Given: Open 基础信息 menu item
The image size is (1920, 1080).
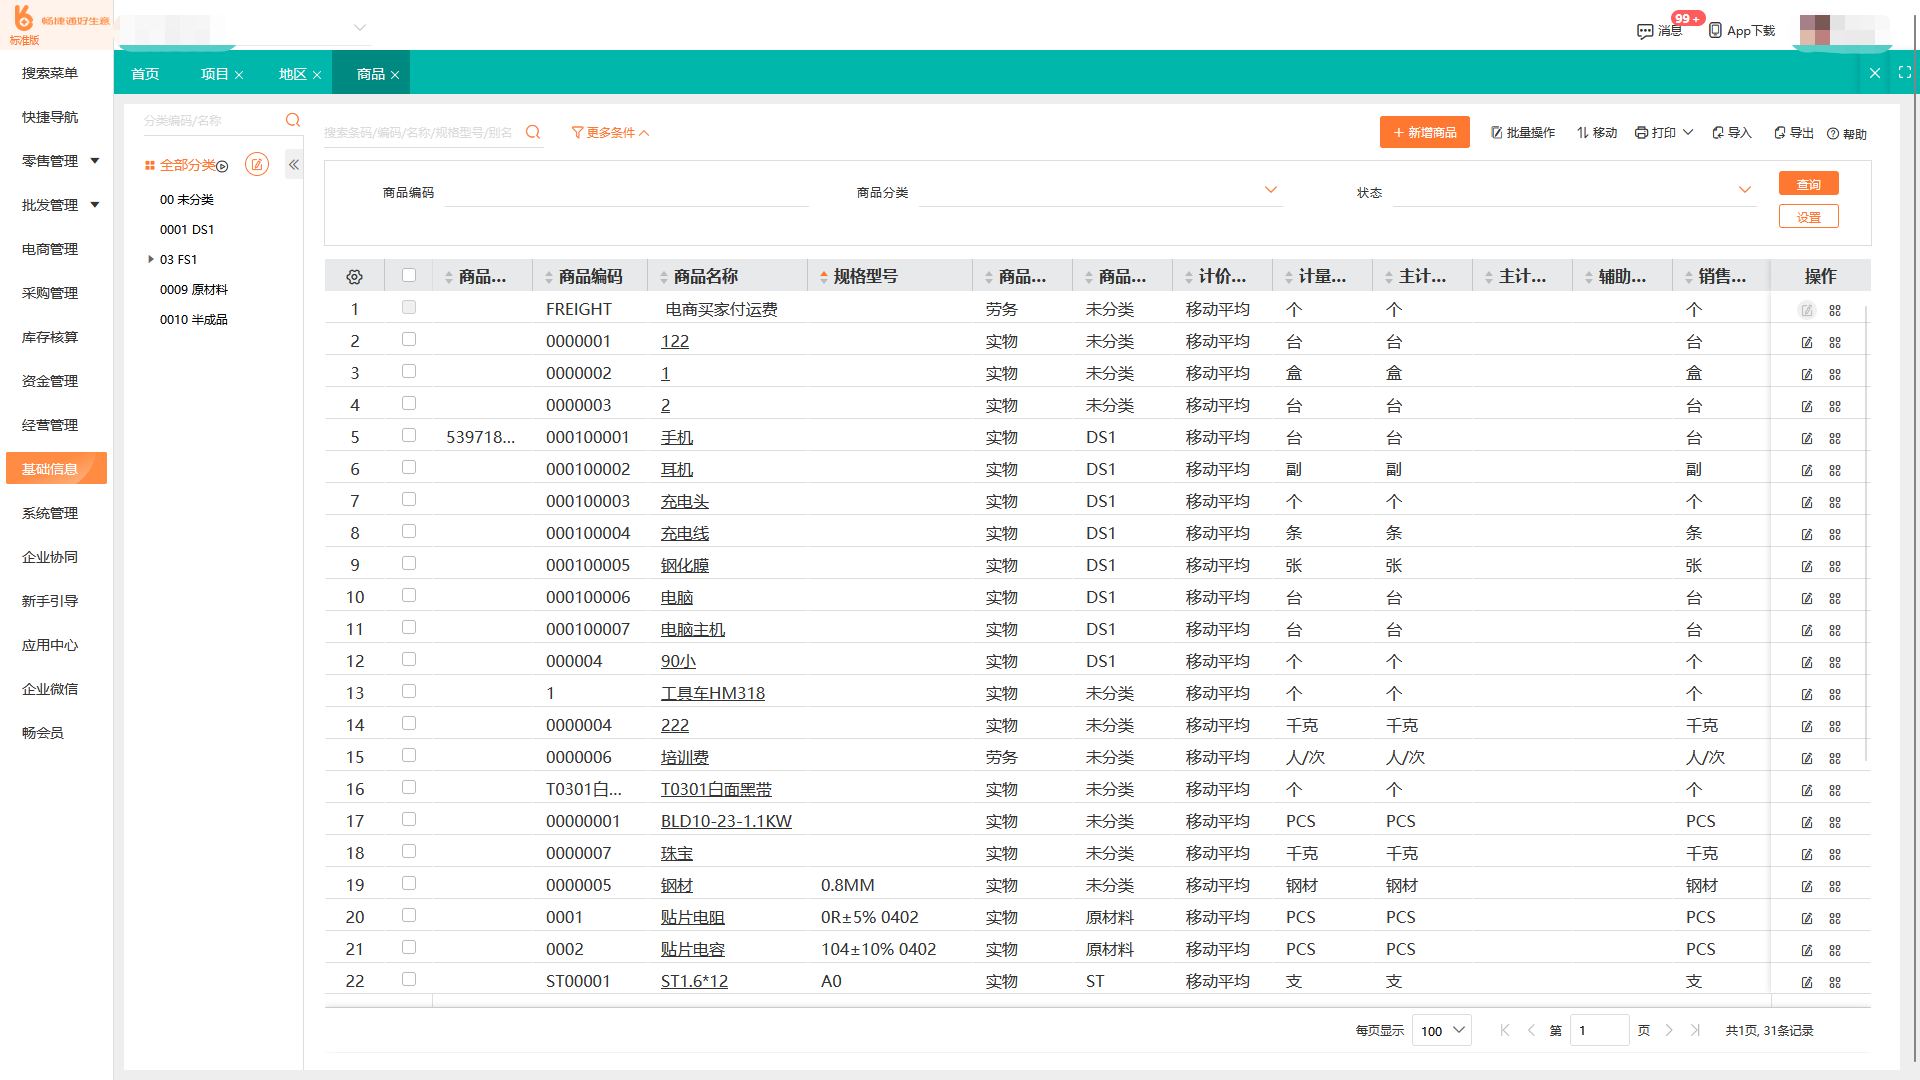Looking at the screenshot, I should pyautogui.click(x=51, y=468).
